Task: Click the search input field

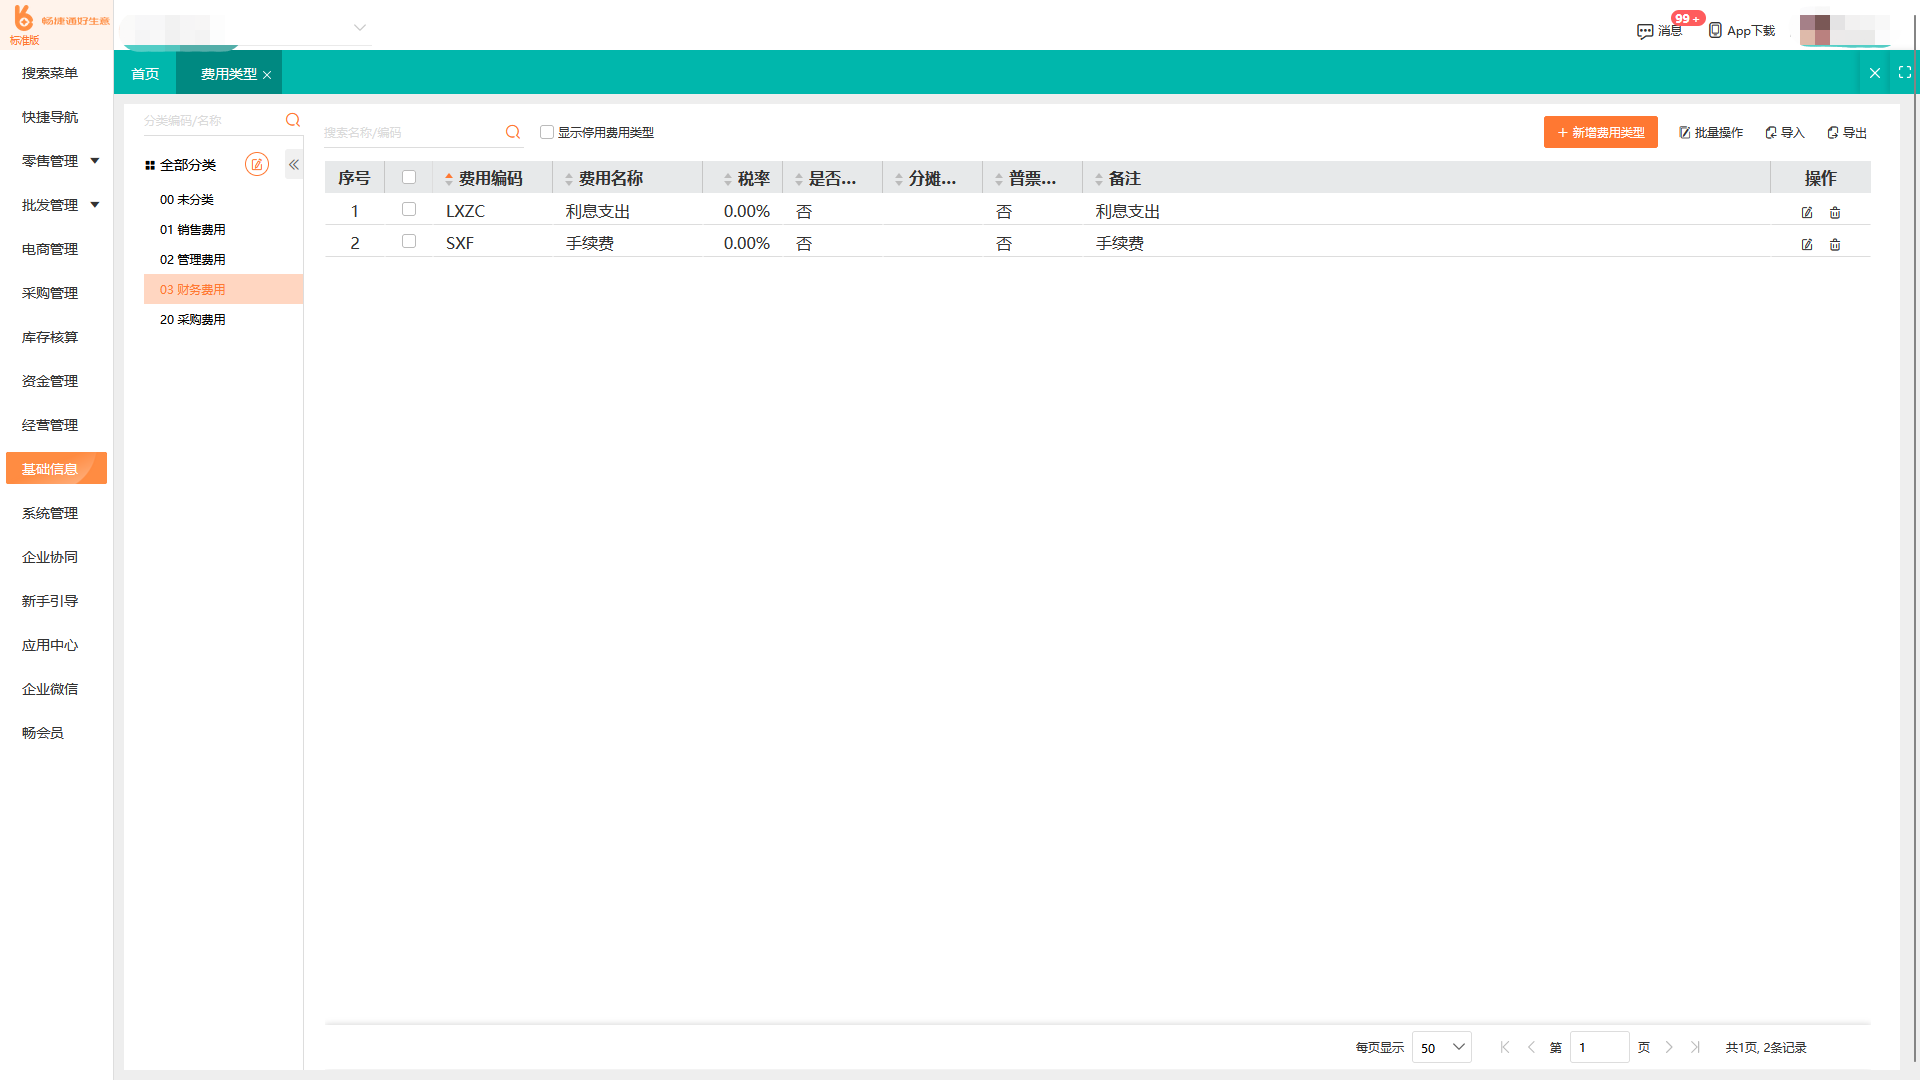Action: (x=409, y=132)
